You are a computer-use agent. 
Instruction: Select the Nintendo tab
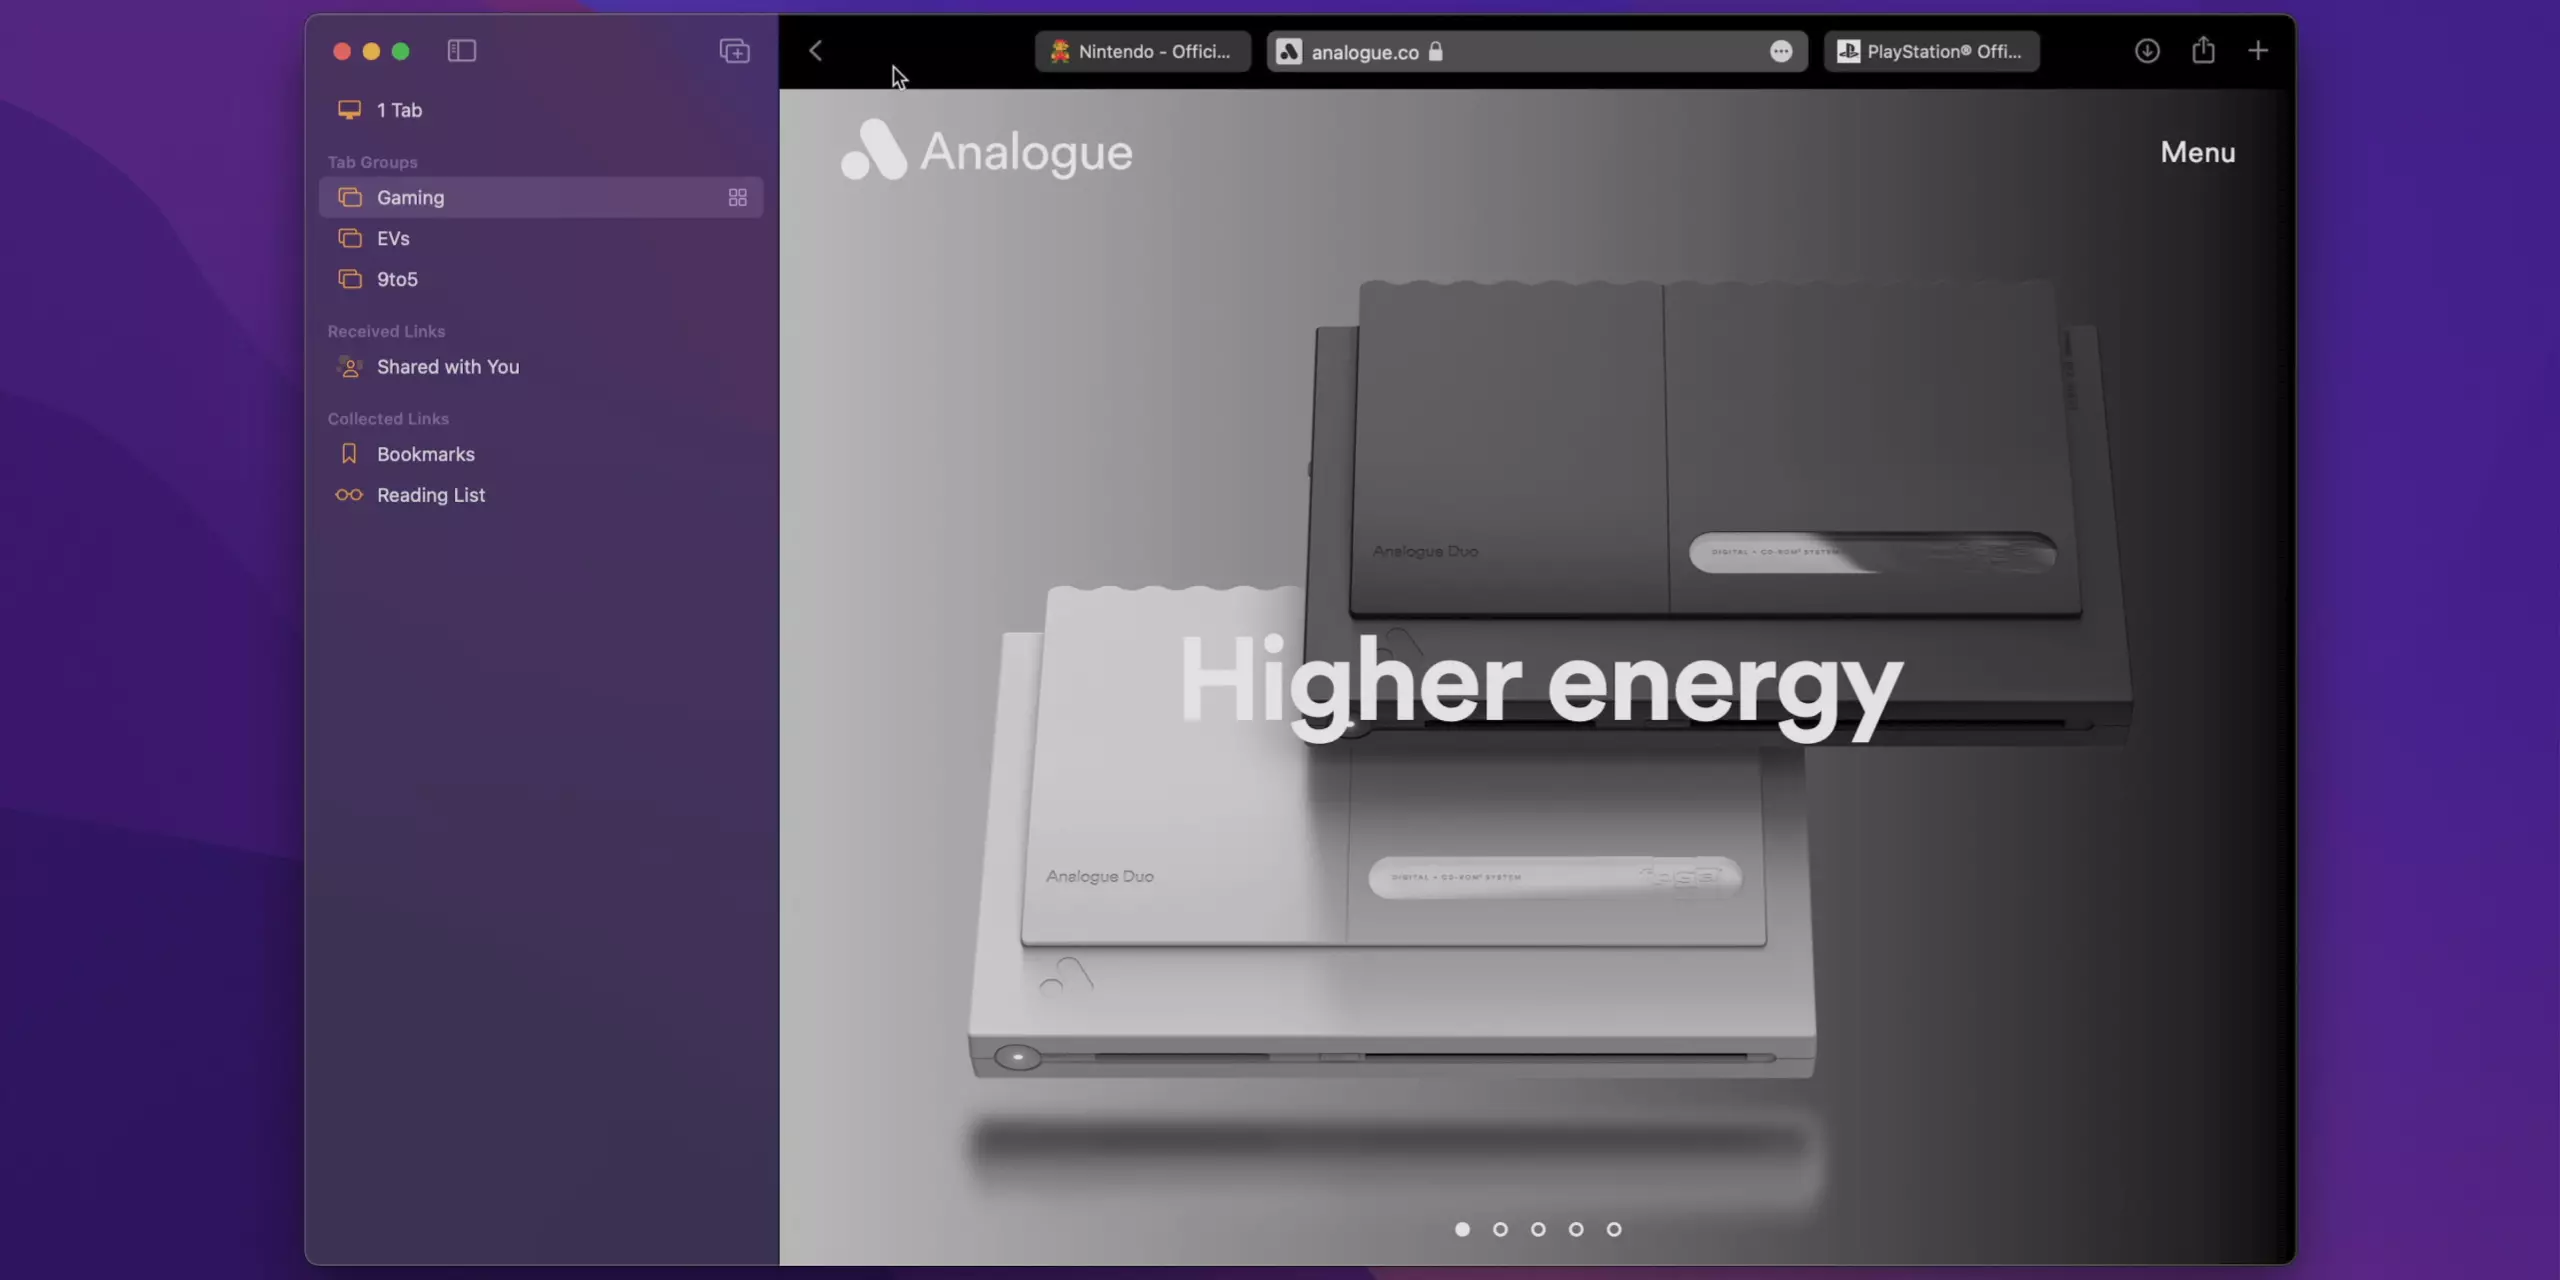(1141, 51)
